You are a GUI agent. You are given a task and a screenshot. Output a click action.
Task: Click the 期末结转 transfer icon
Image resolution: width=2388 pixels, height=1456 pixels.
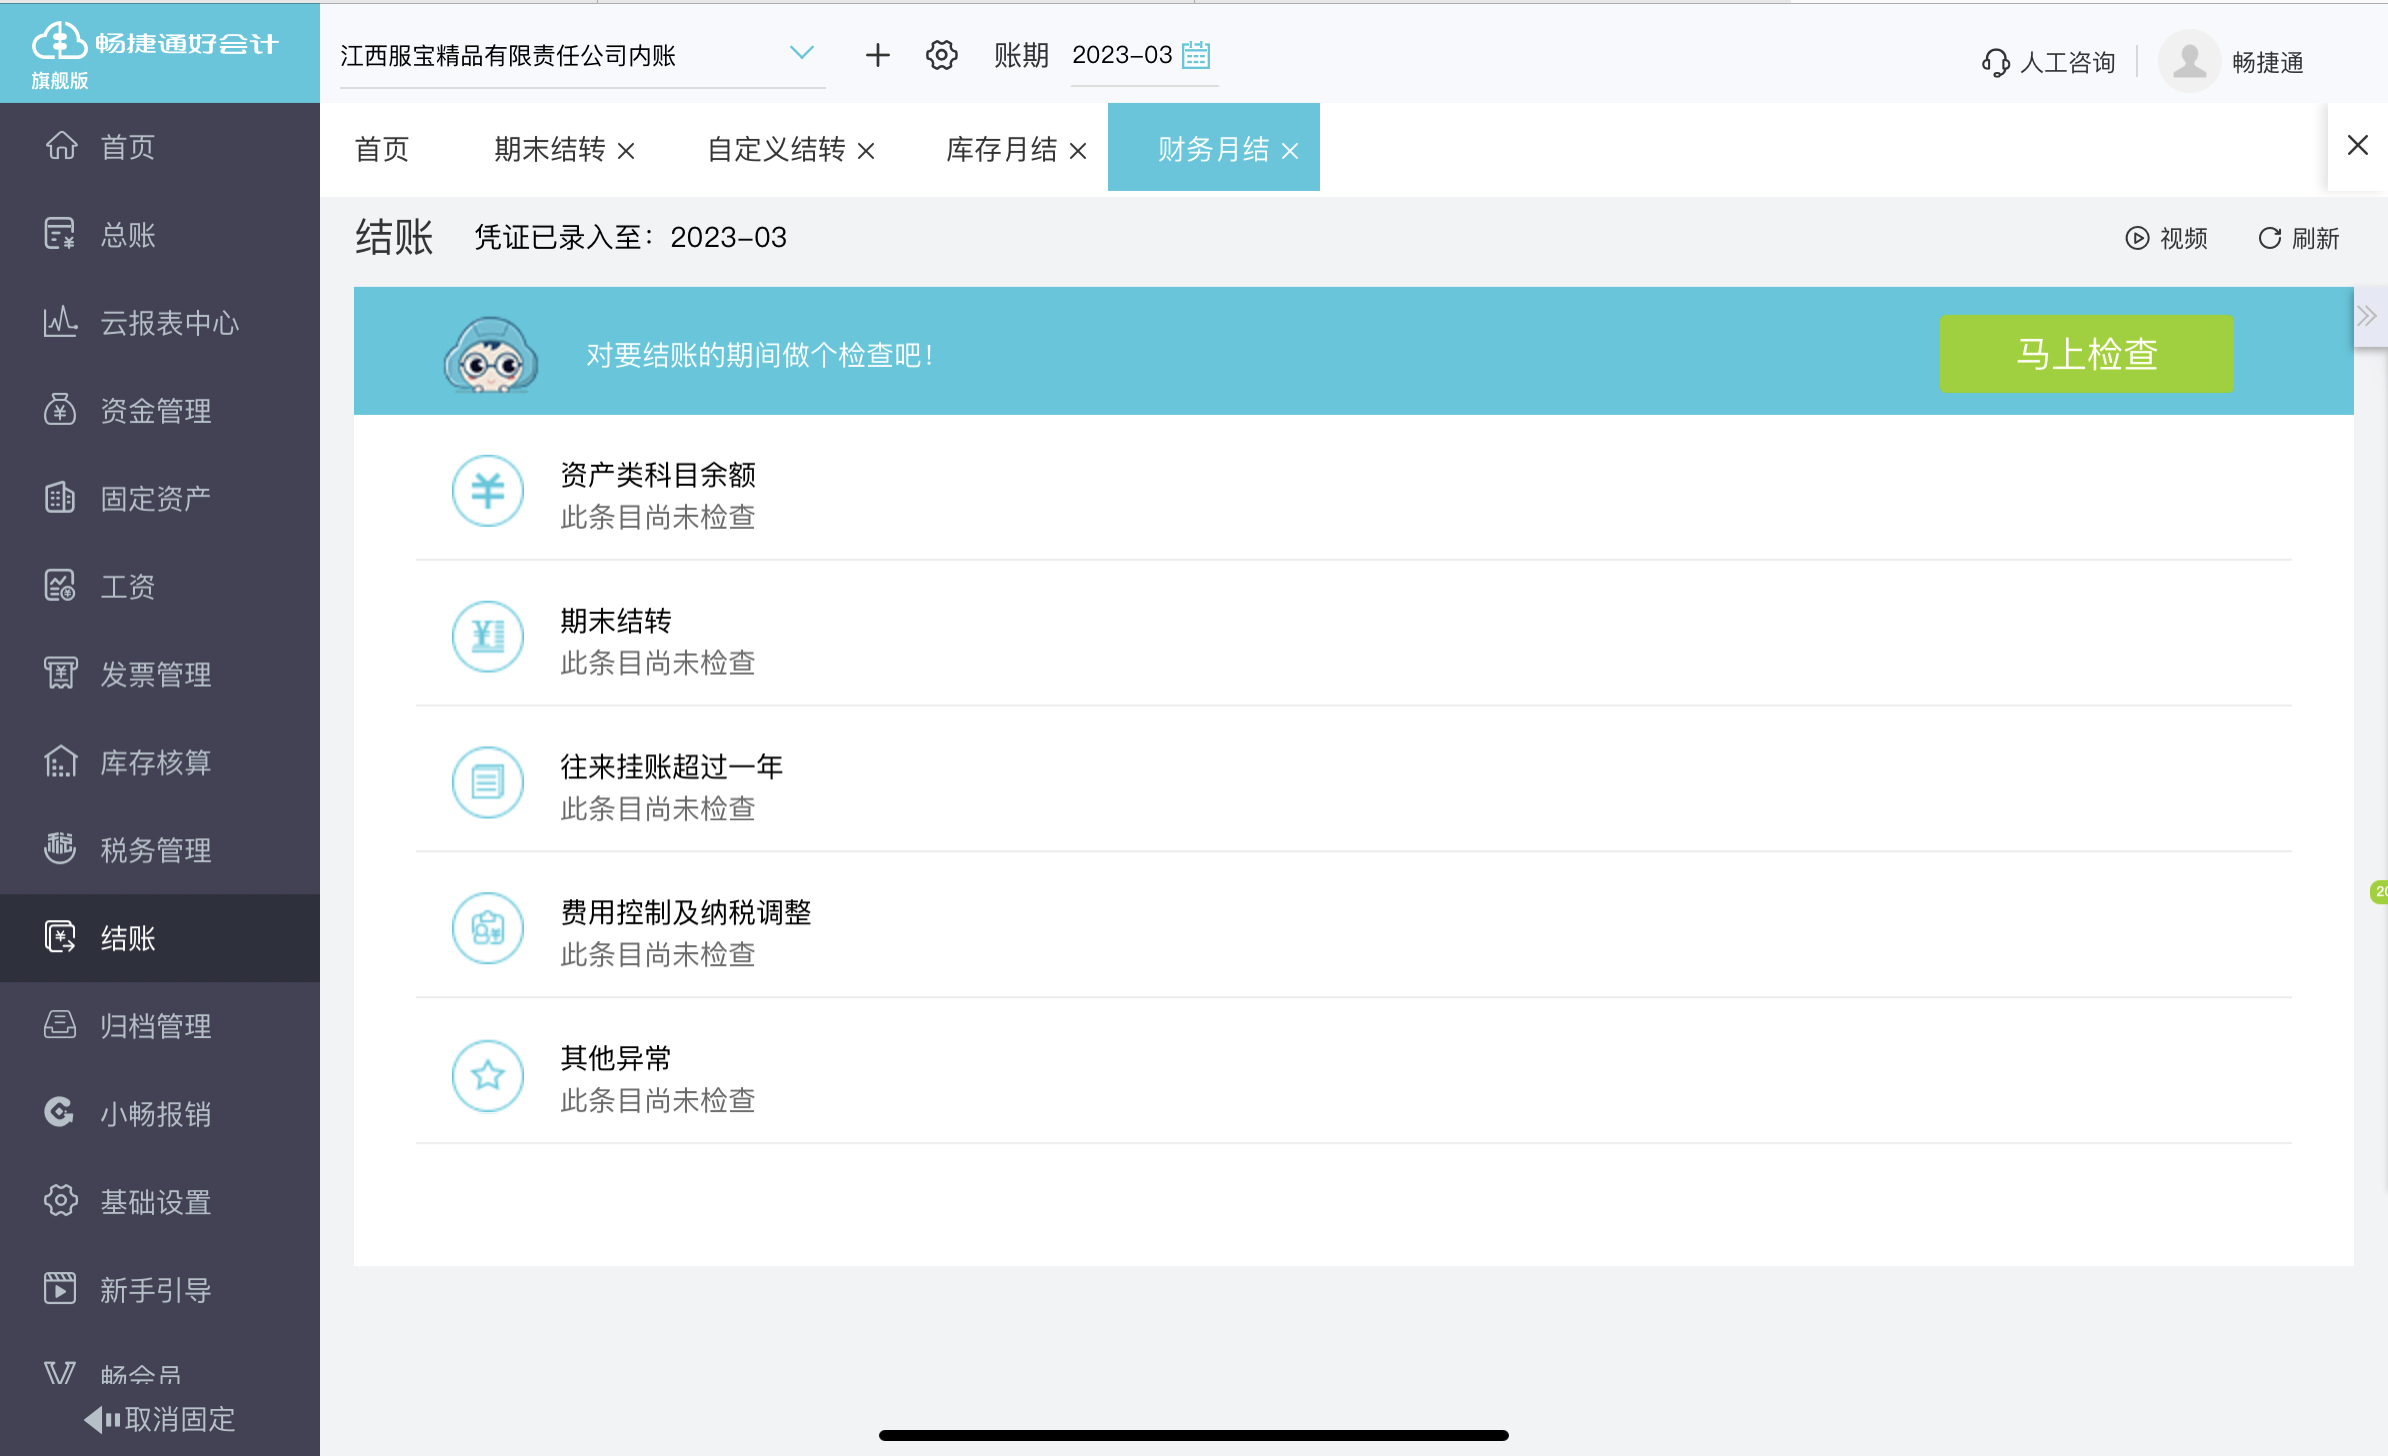pyautogui.click(x=484, y=636)
